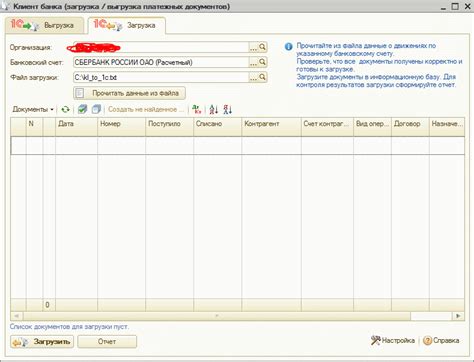Open the Организация magnifier lookup
Viewport: 474px width, 362px height.
pyautogui.click(x=262, y=47)
